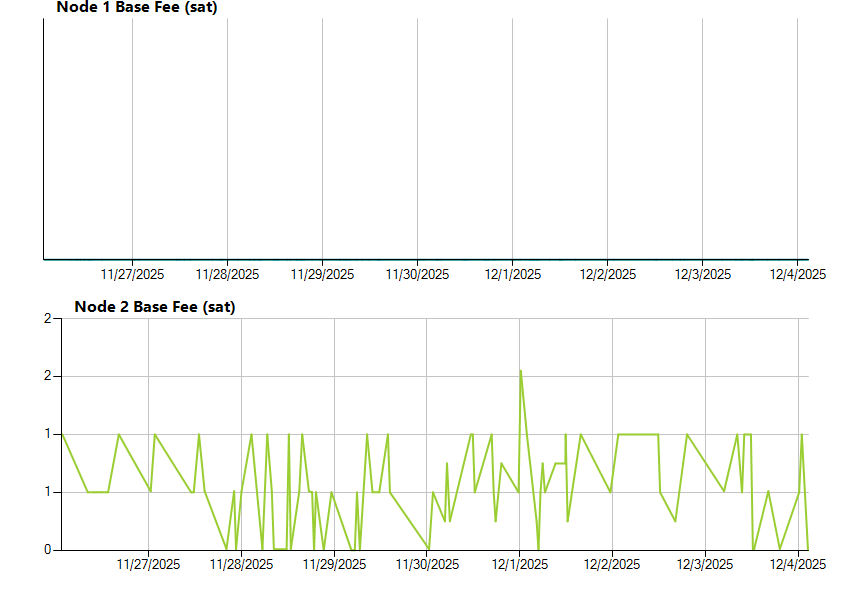Click 12/4/2025 on the Node 1 date axis
The width and height of the screenshot is (860, 600).
coord(797,274)
